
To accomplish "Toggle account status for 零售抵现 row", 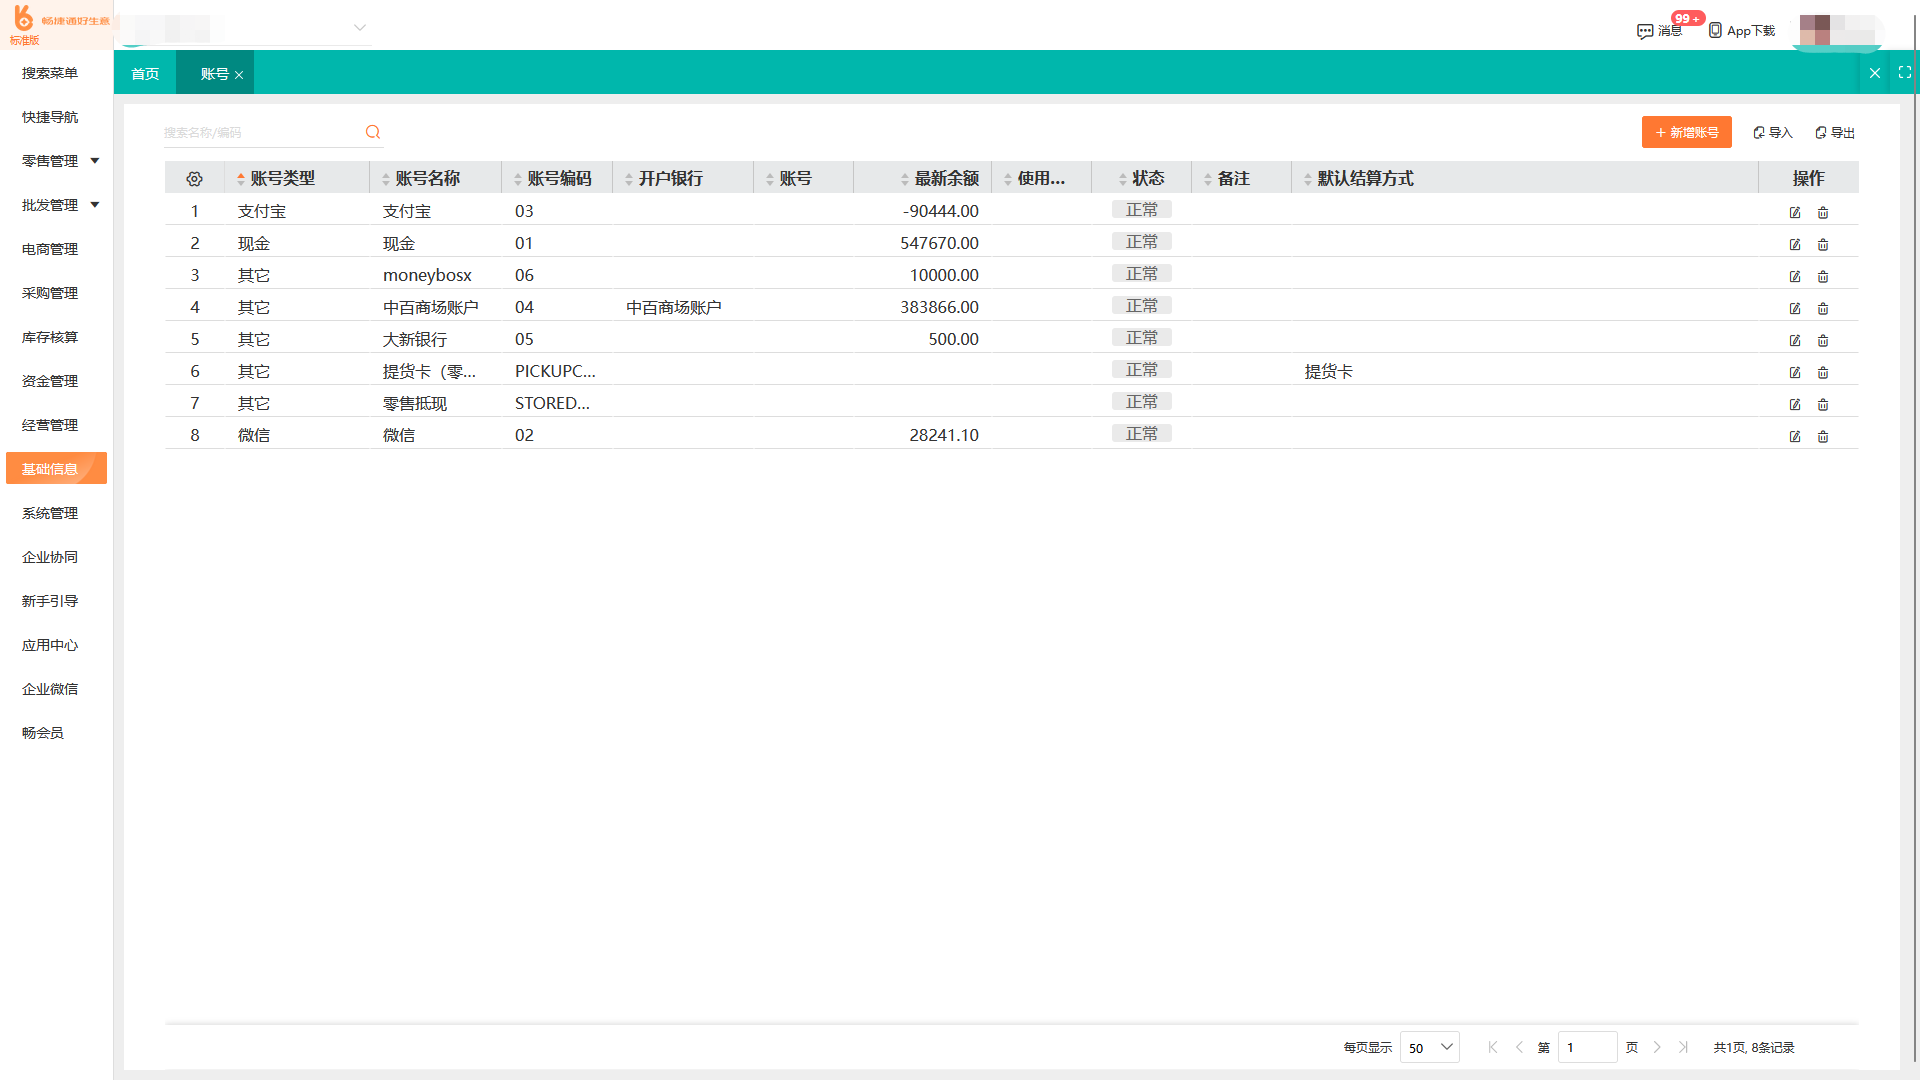I will 1143,401.
